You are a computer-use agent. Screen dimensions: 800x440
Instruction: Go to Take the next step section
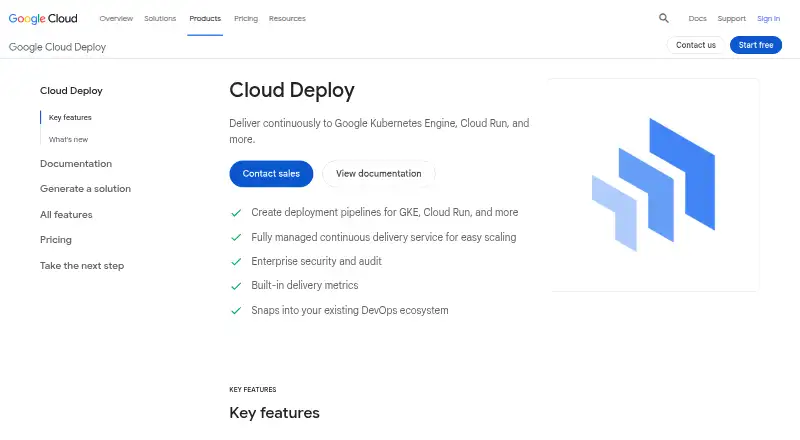[82, 265]
